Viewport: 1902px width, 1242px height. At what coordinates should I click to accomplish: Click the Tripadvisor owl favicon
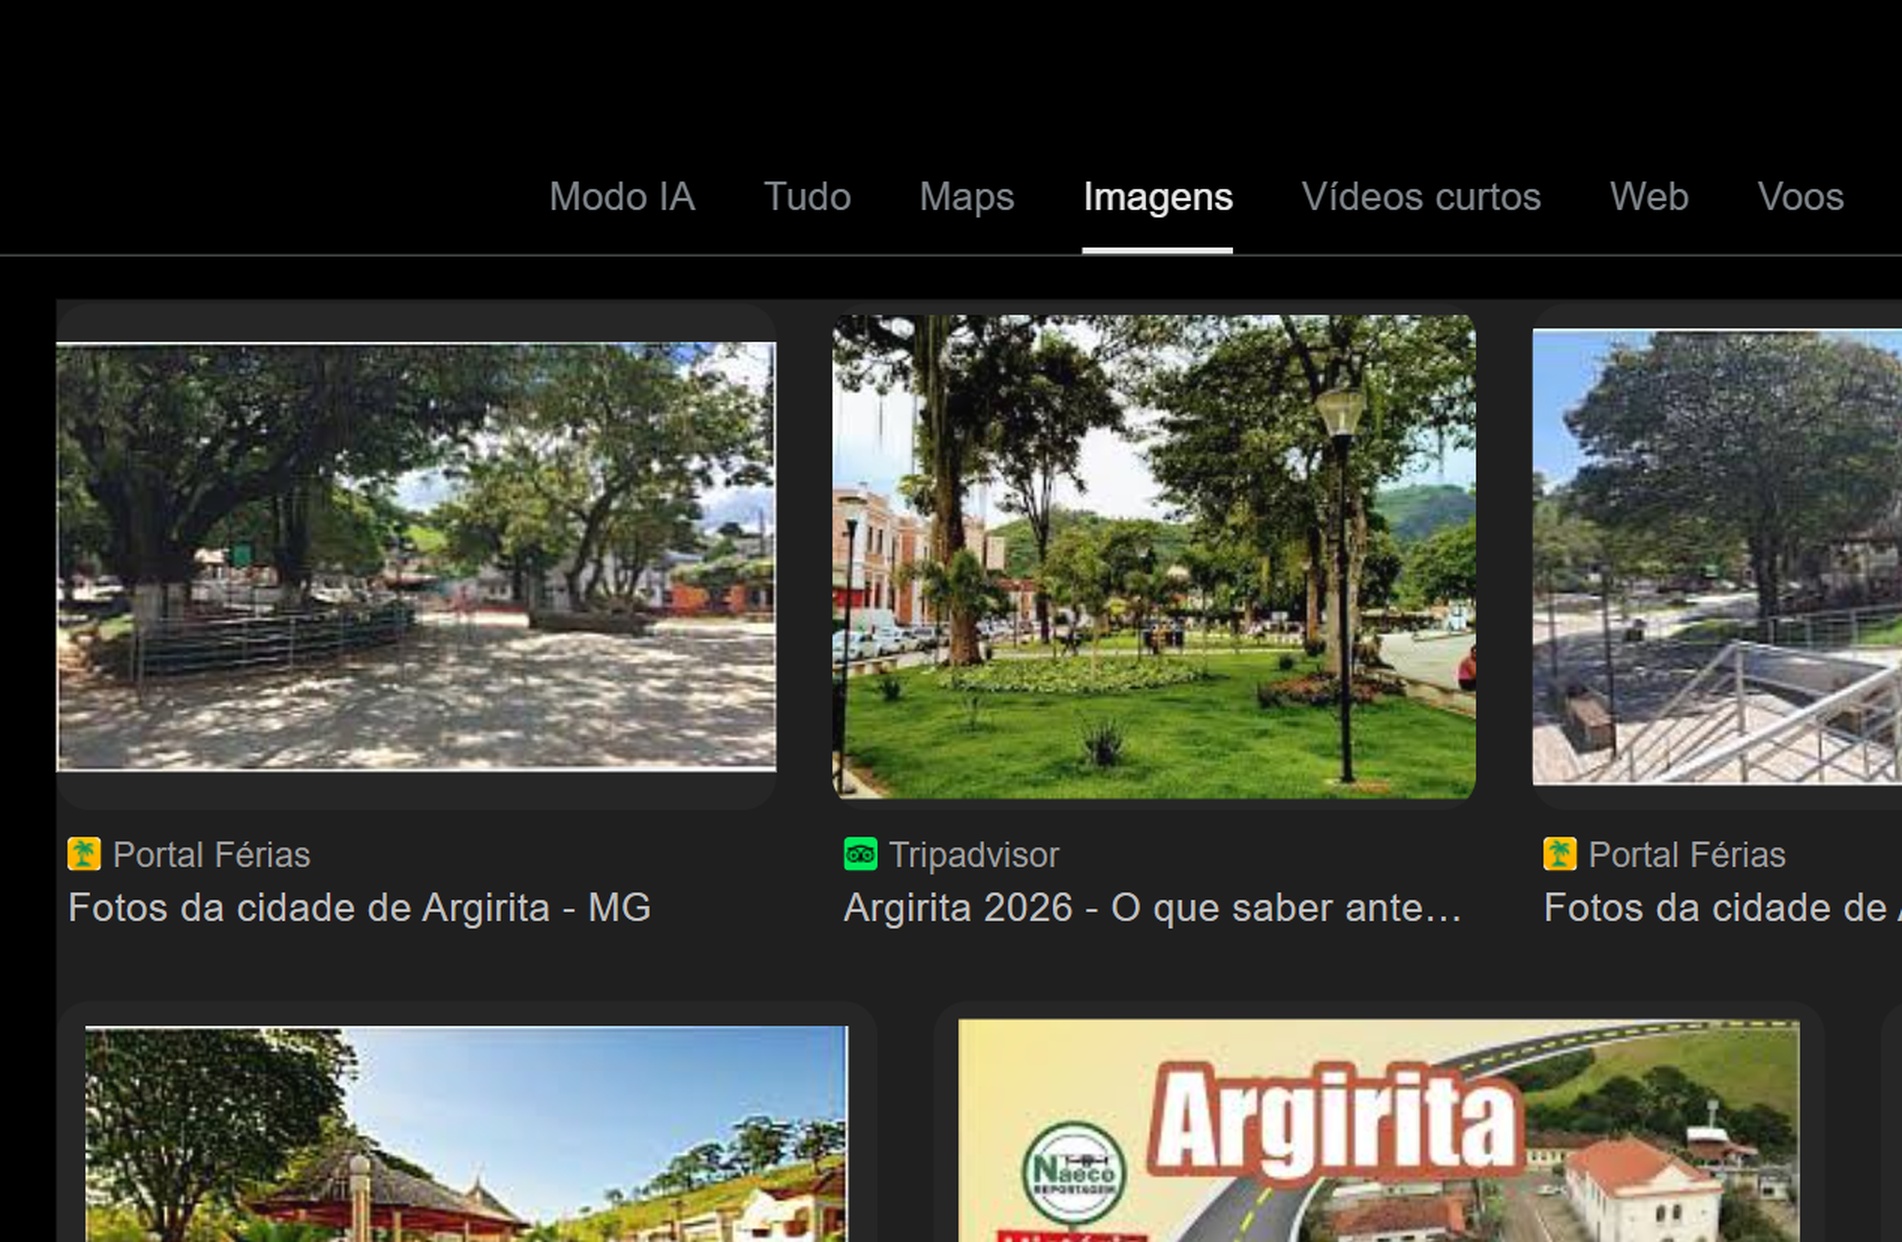tap(860, 855)
